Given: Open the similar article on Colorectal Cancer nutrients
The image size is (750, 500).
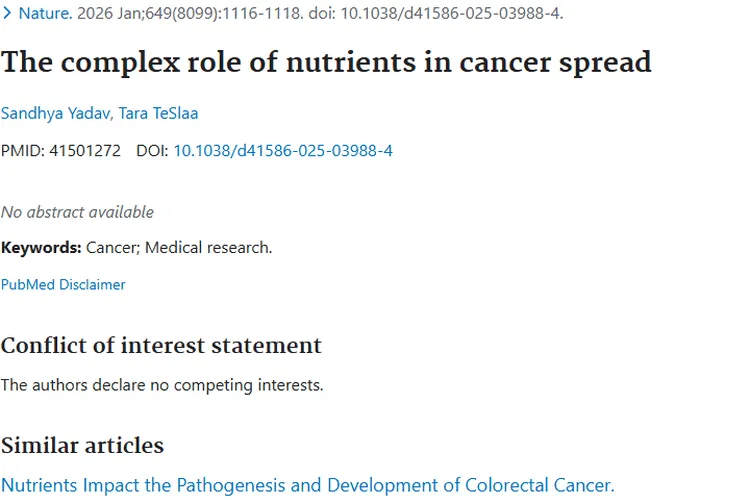Looking at the screenshot, I should 308,485.
